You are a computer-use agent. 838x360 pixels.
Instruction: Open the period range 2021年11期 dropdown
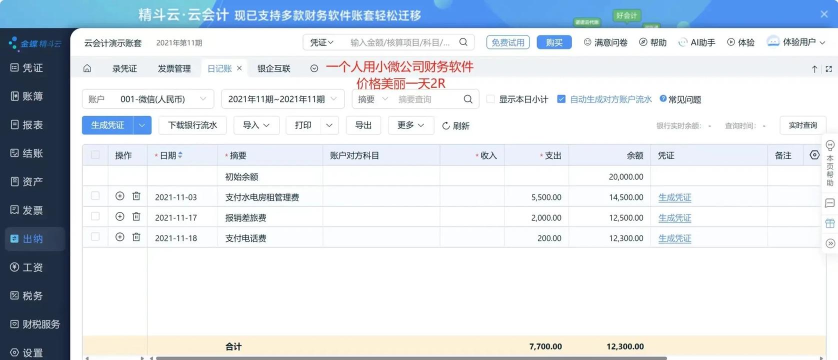283,99
